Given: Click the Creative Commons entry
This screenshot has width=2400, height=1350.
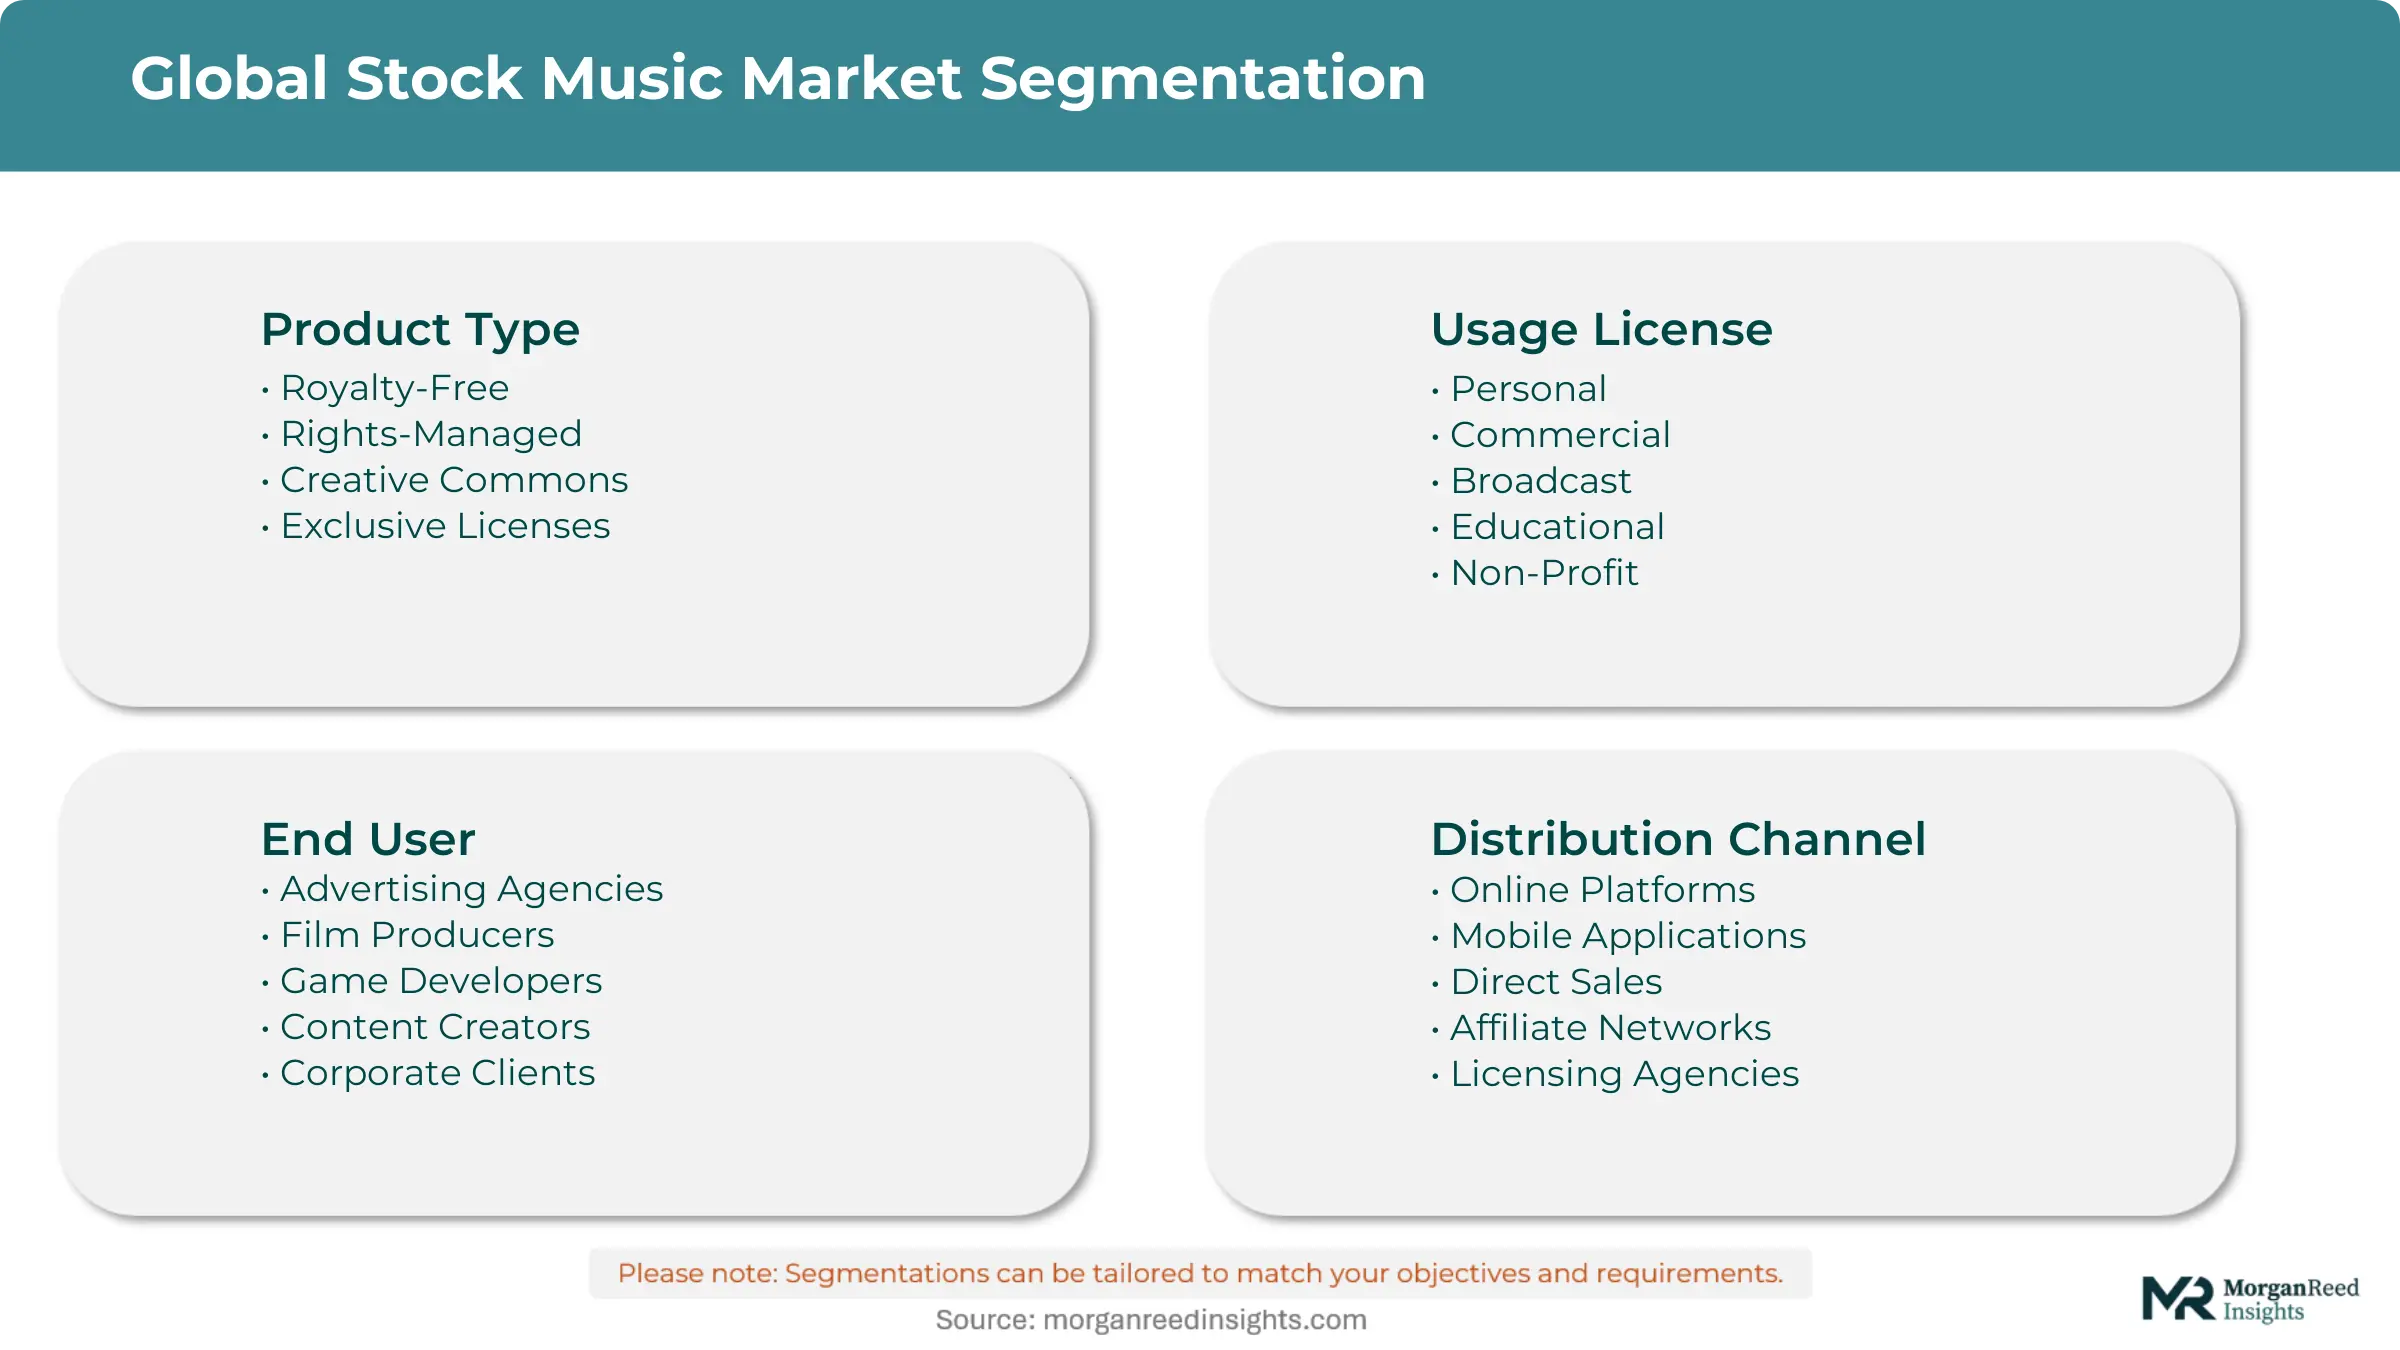Looking at the screenshot, I should click(453, 480).
